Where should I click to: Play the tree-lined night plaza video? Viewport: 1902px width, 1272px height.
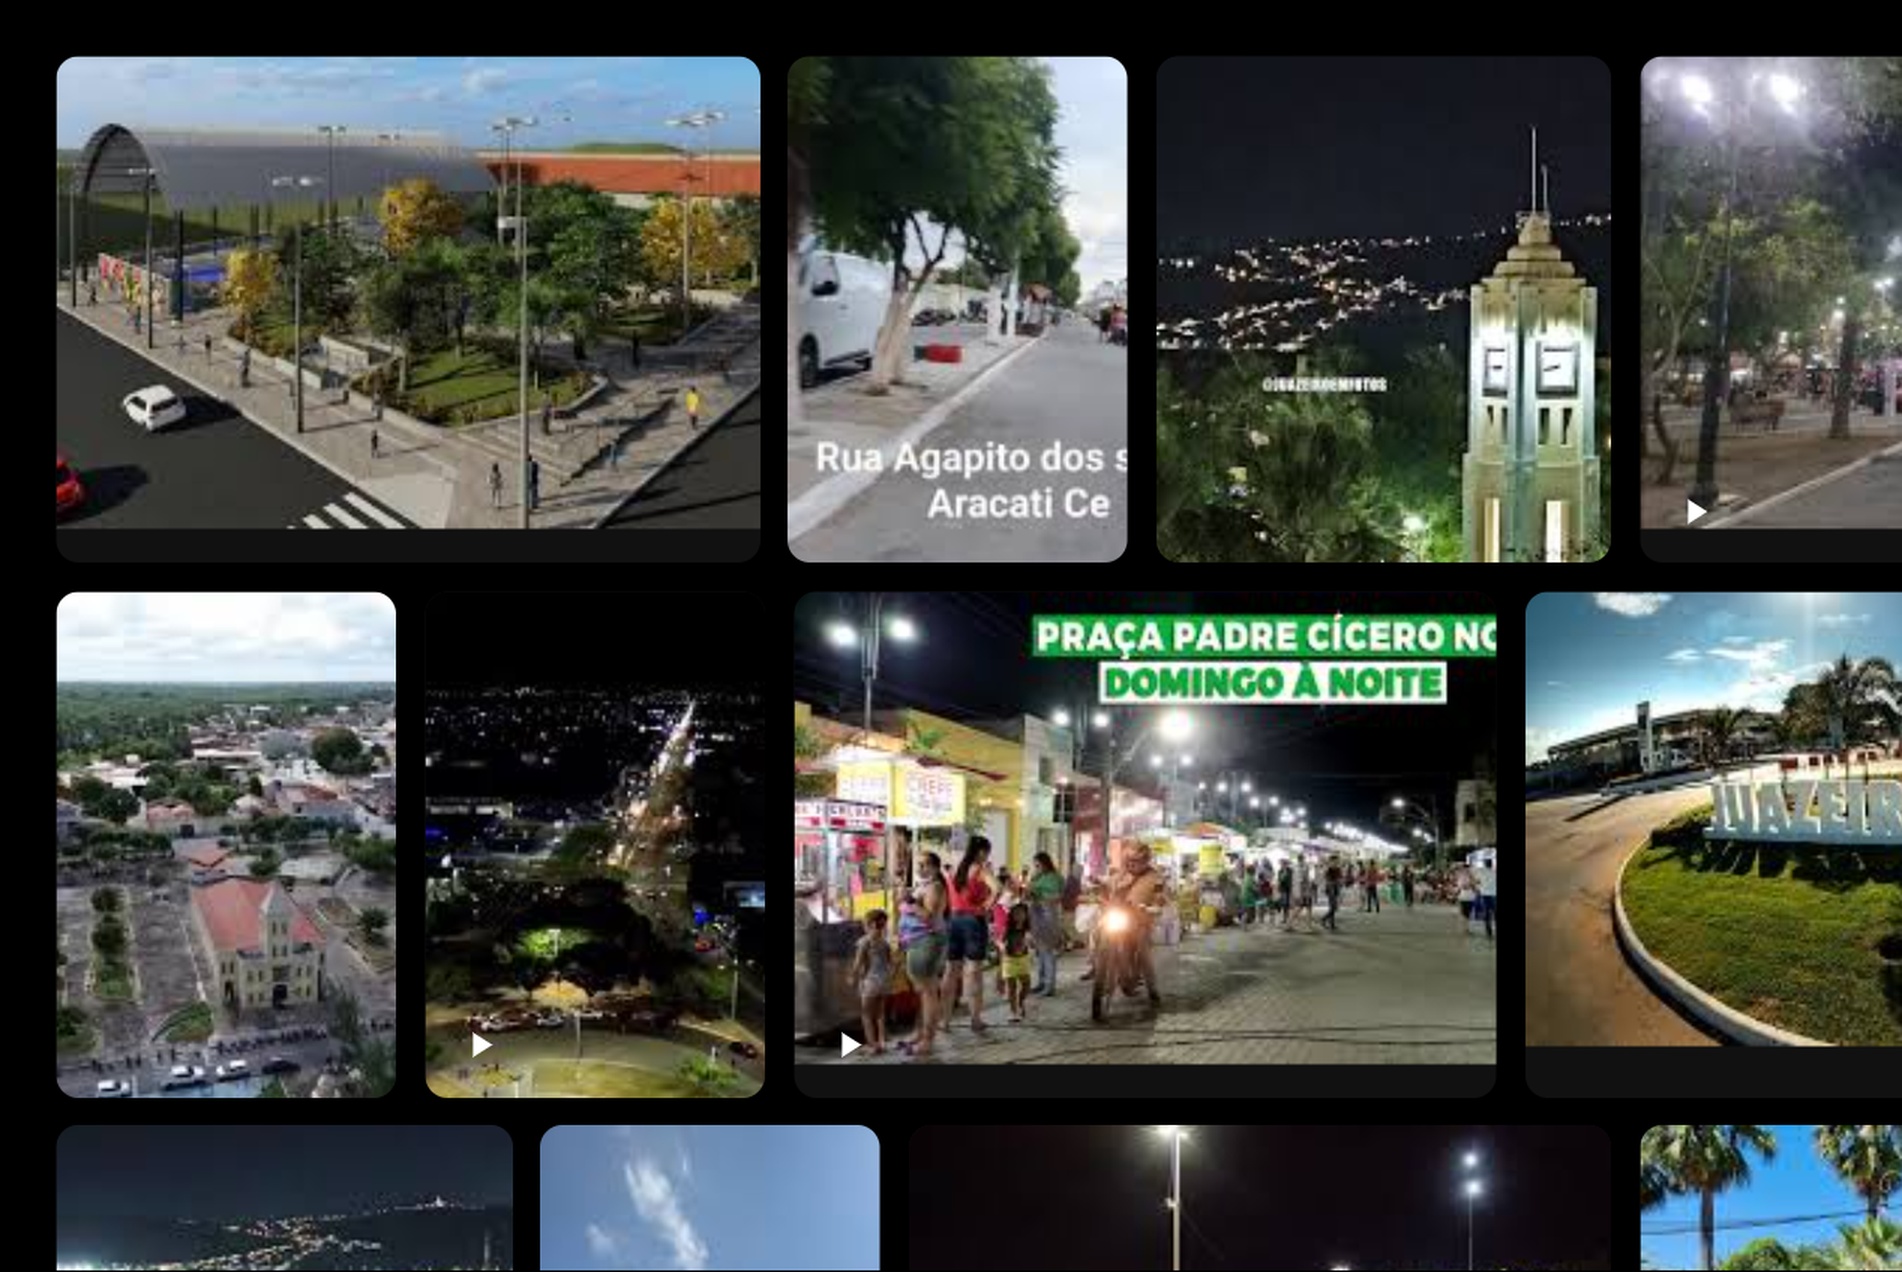(1696, 512)
